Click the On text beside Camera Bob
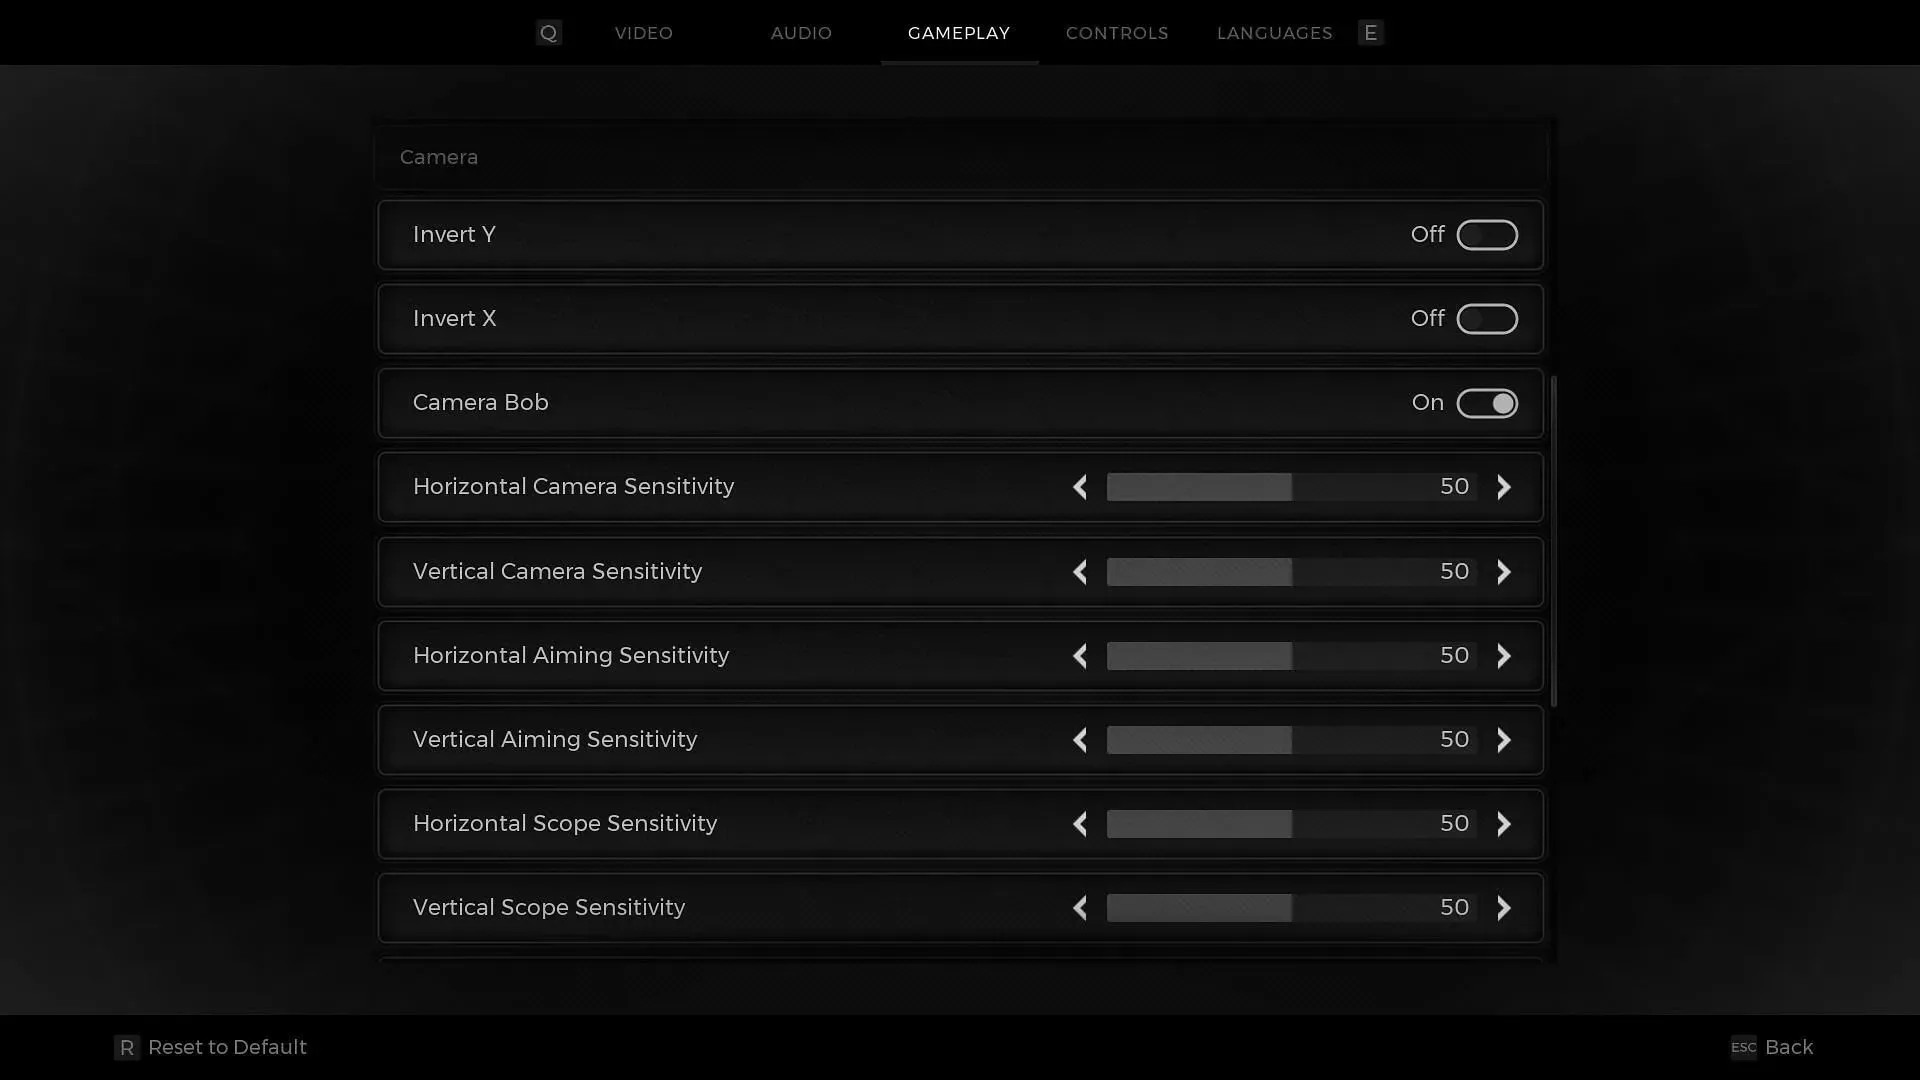1920x1080 pixels. tap(1428, 403)
